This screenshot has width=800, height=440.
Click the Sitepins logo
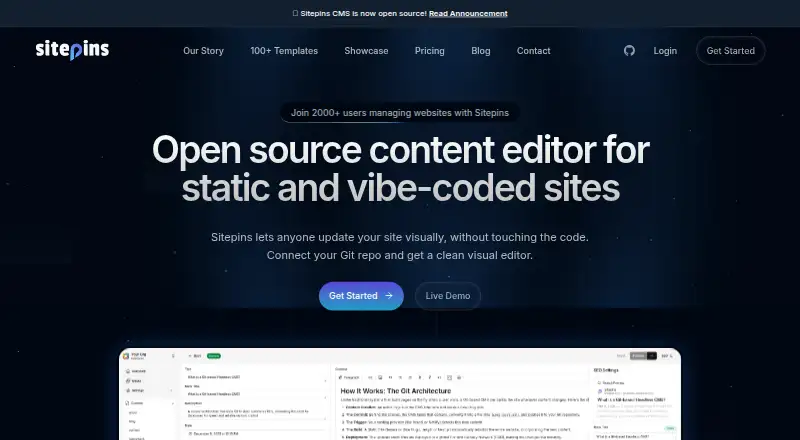pyautogui.click(x=72, y=51)
